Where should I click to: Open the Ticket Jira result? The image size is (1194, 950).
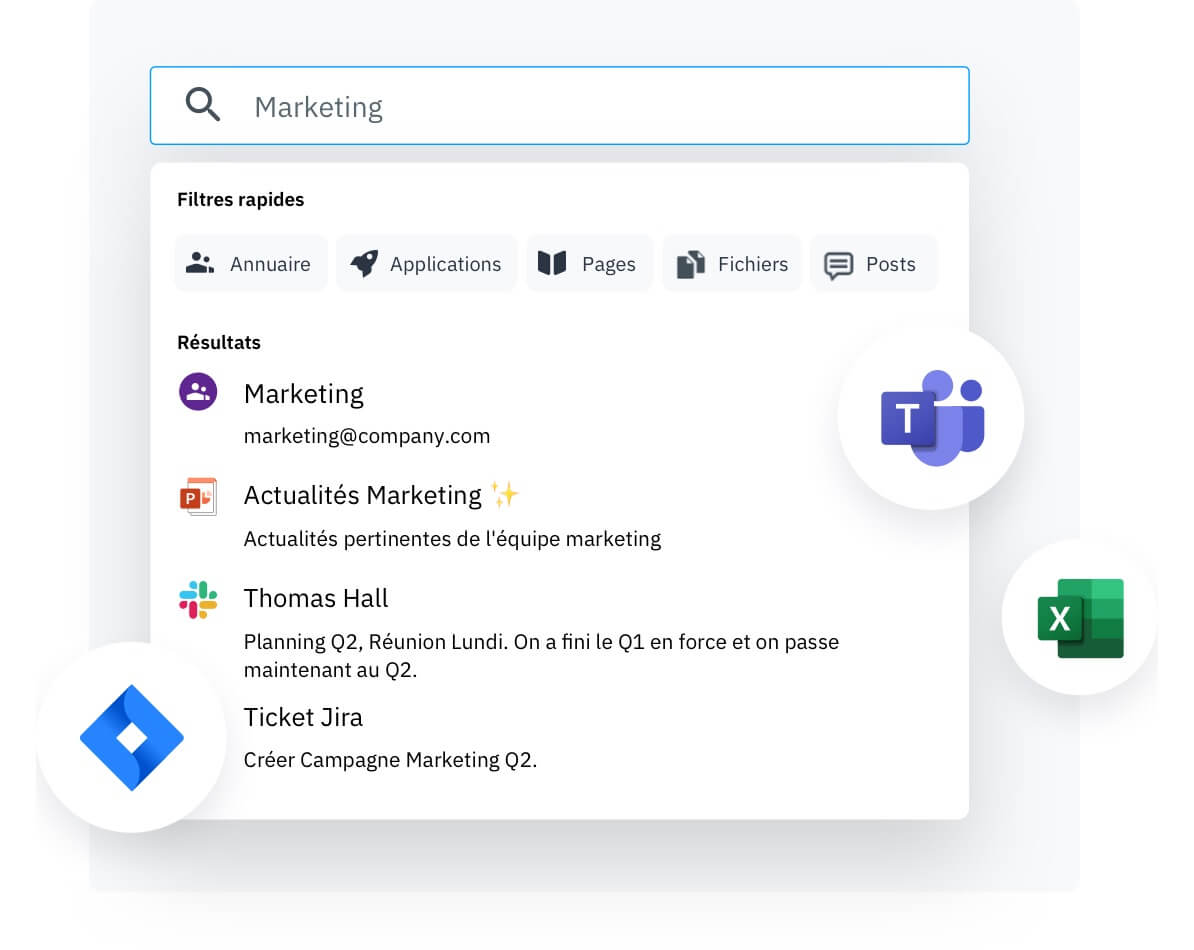pos(303,717)
